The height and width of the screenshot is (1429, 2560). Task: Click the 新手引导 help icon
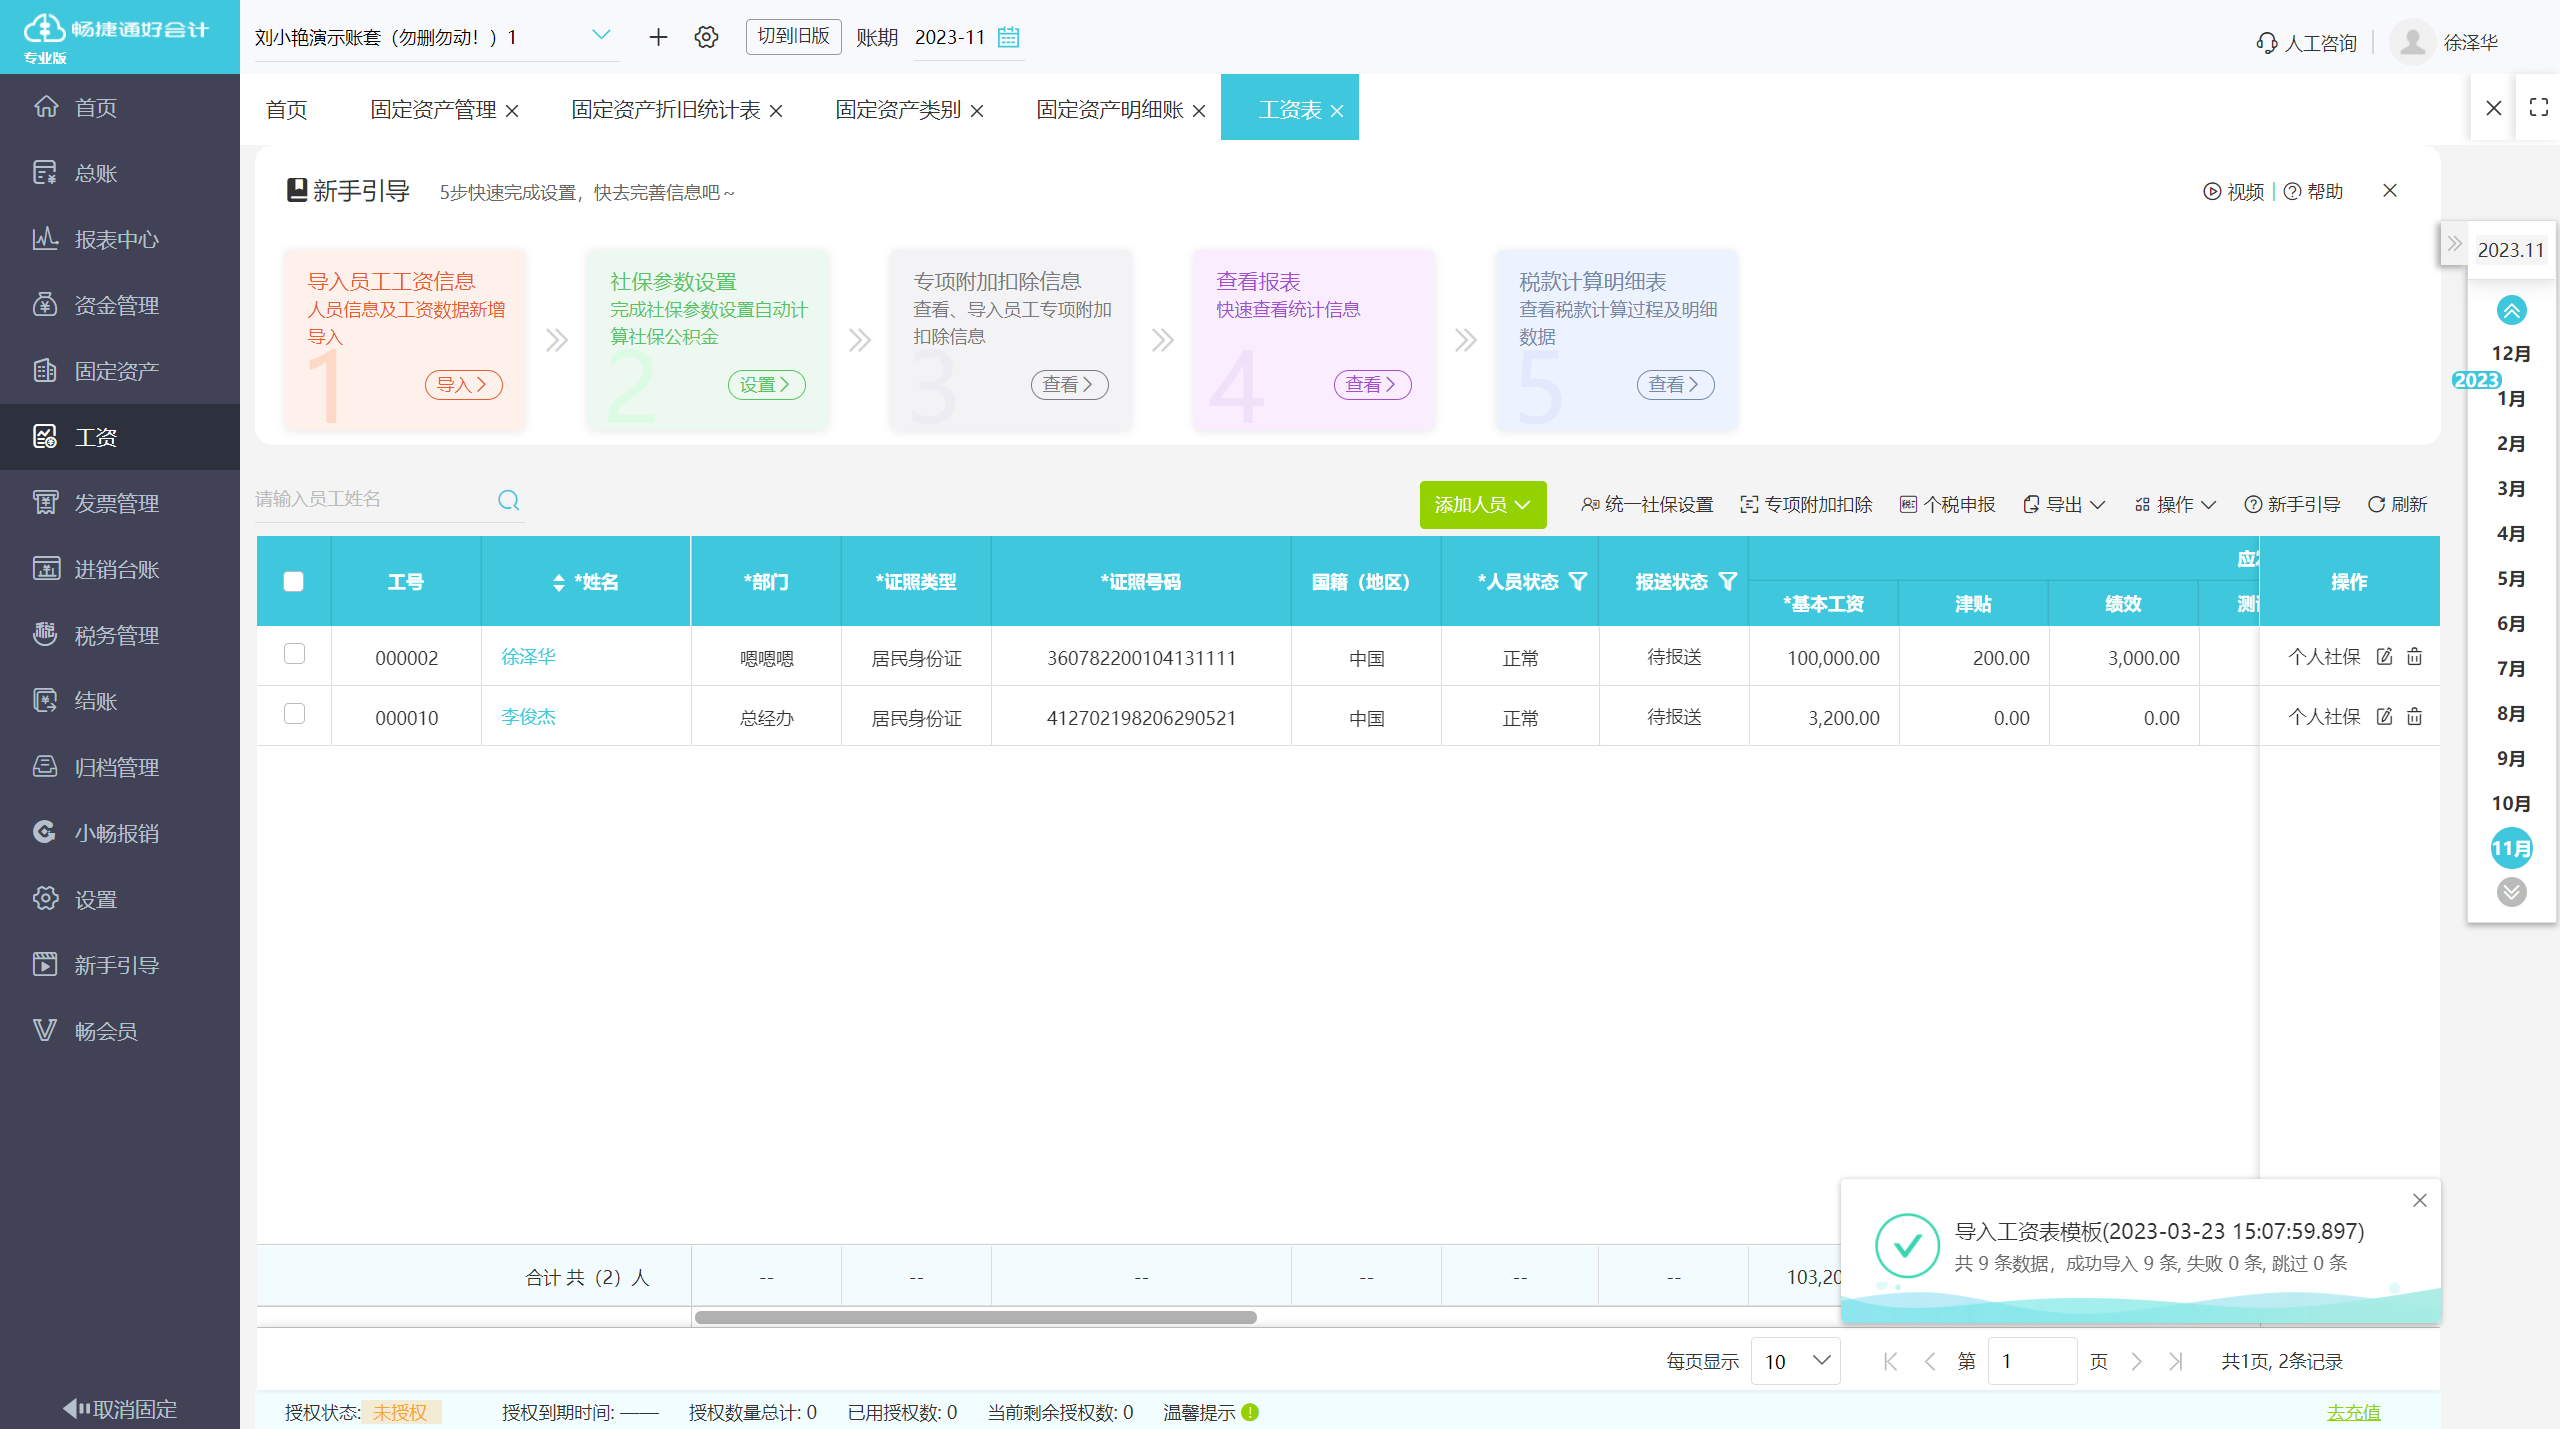pyautogui.click(x=2254, y=504)
